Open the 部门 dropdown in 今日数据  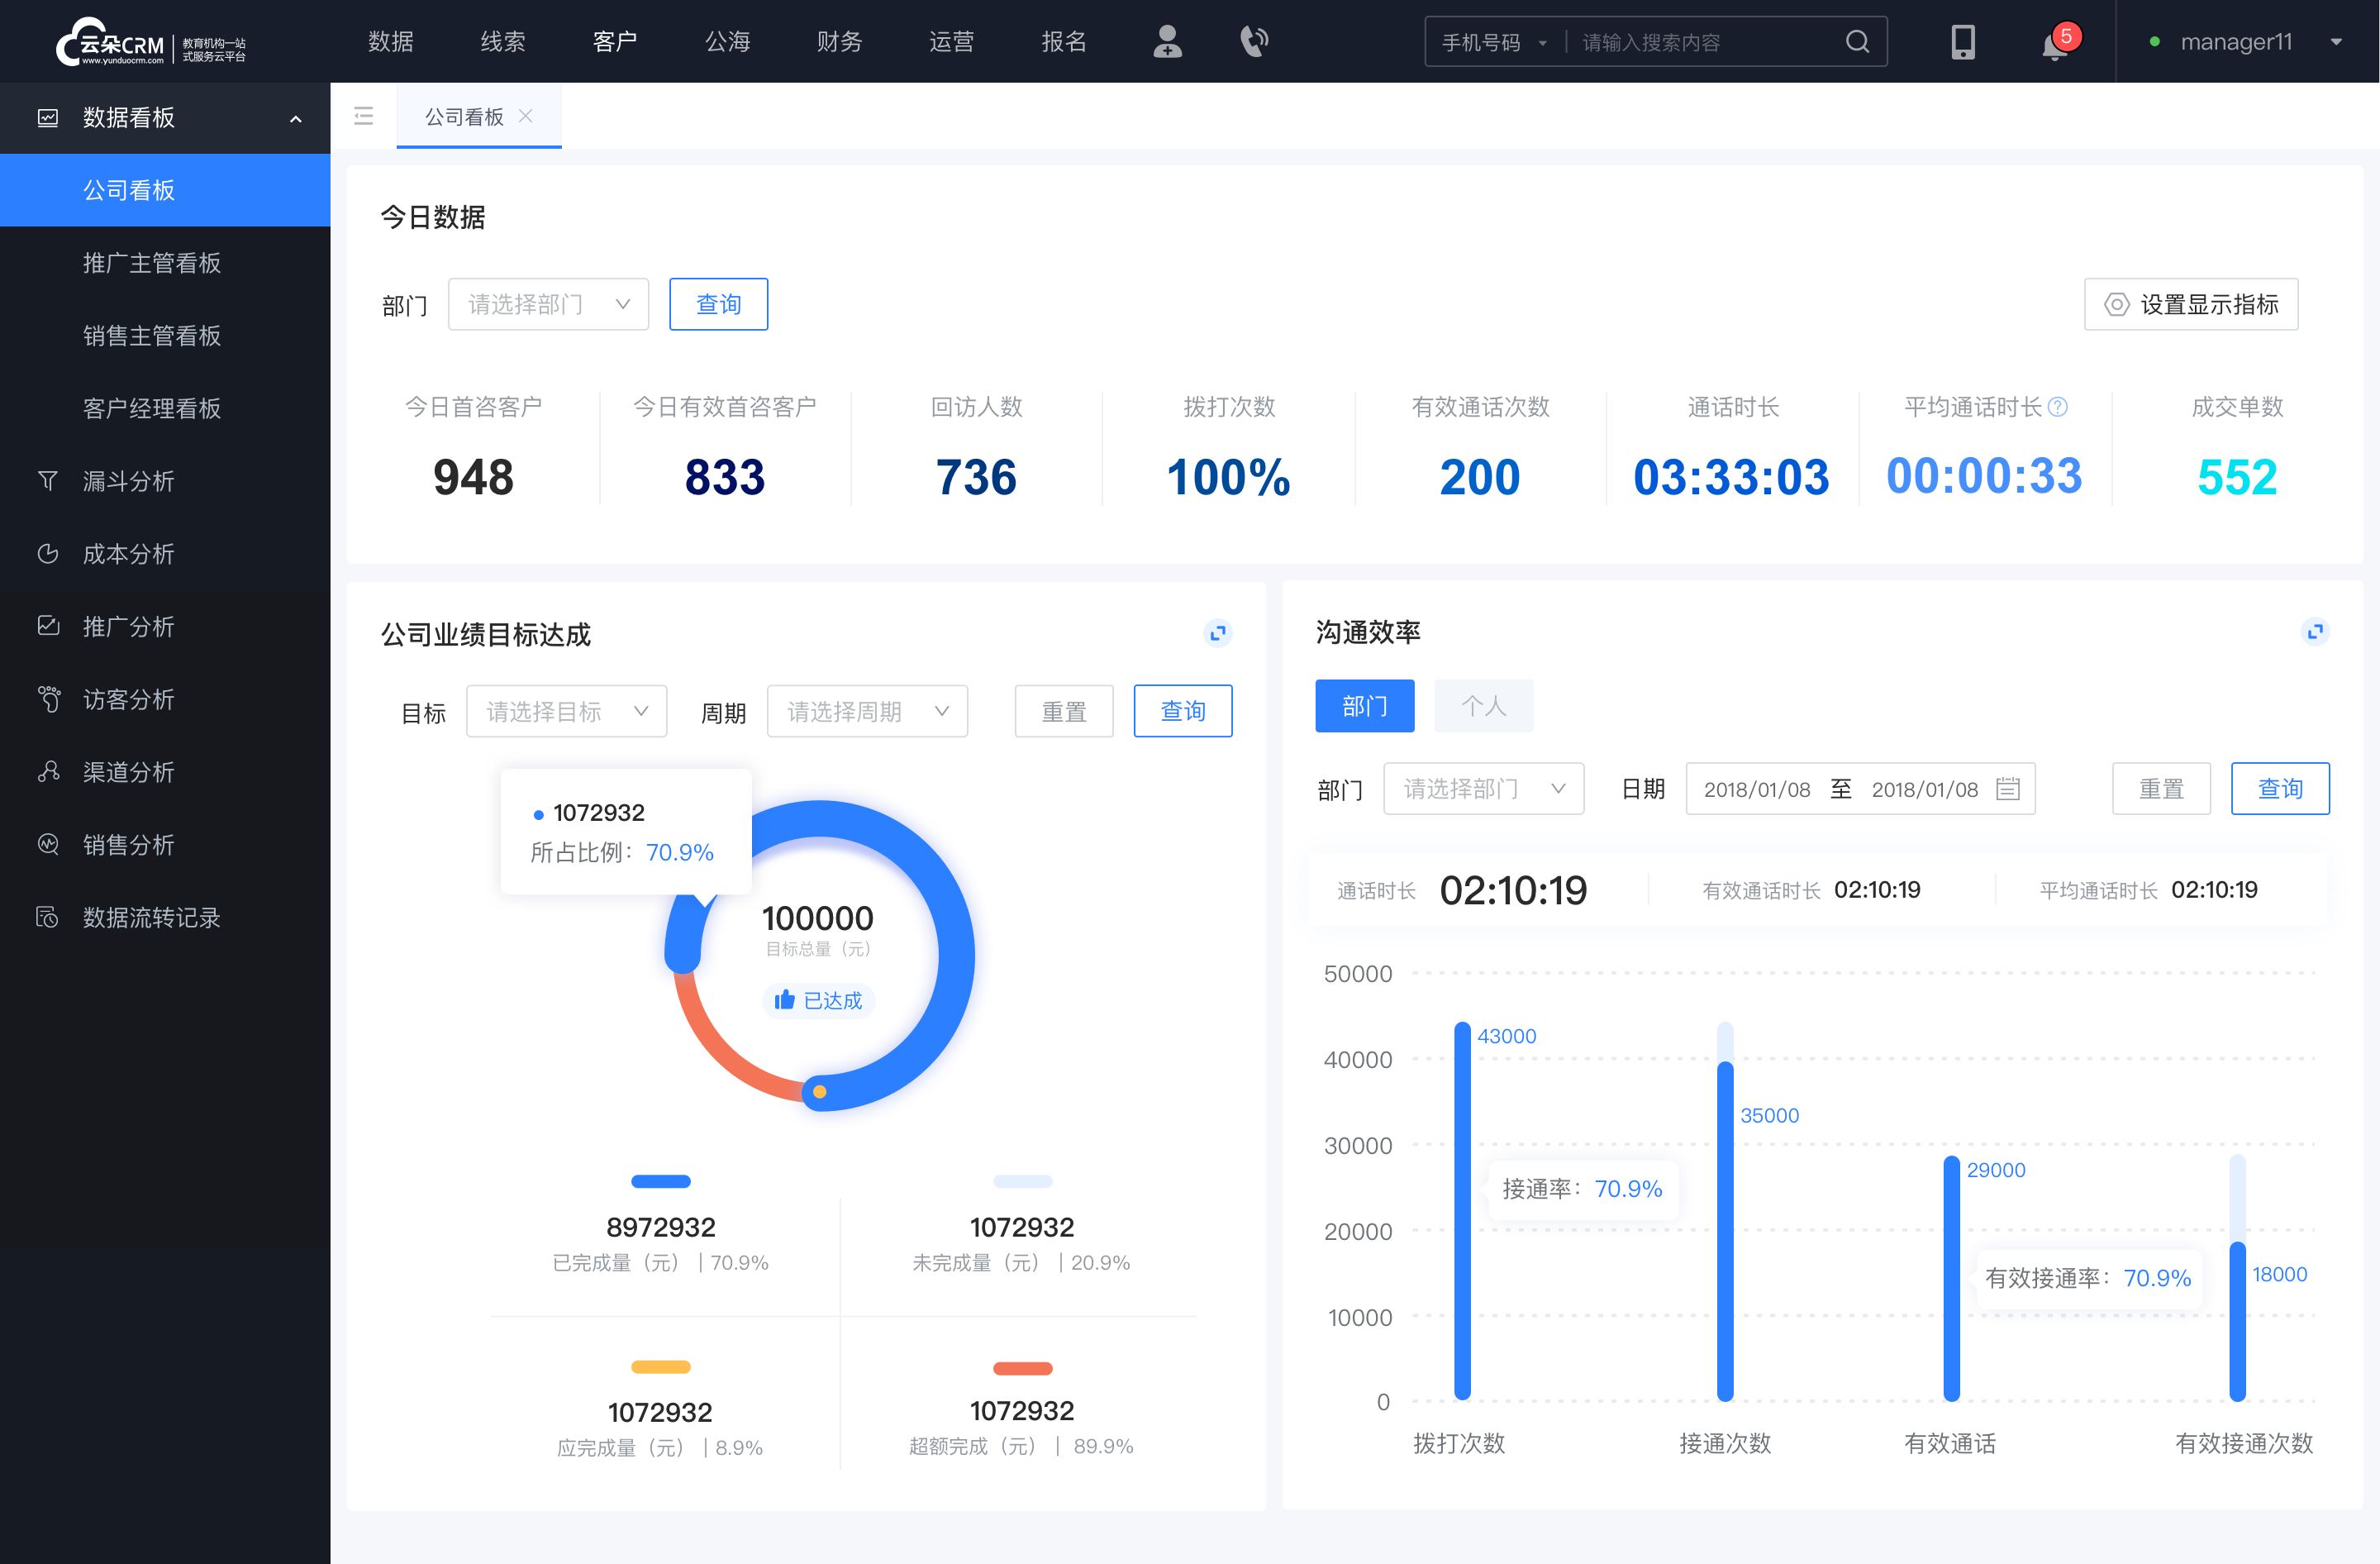545,302
